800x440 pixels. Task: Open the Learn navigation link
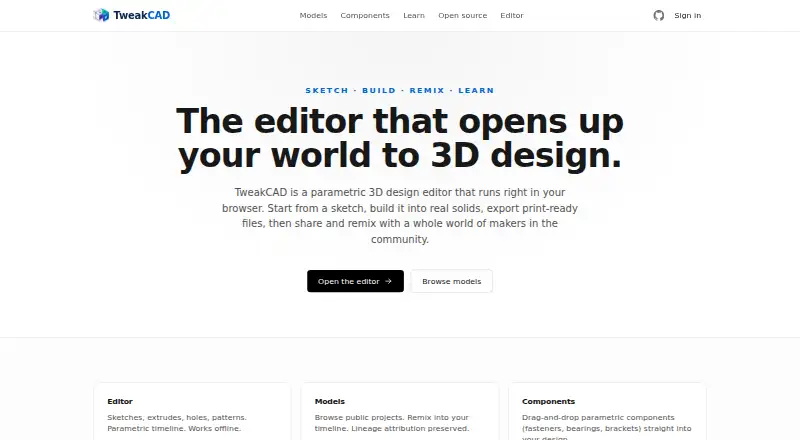pos(414,15)
